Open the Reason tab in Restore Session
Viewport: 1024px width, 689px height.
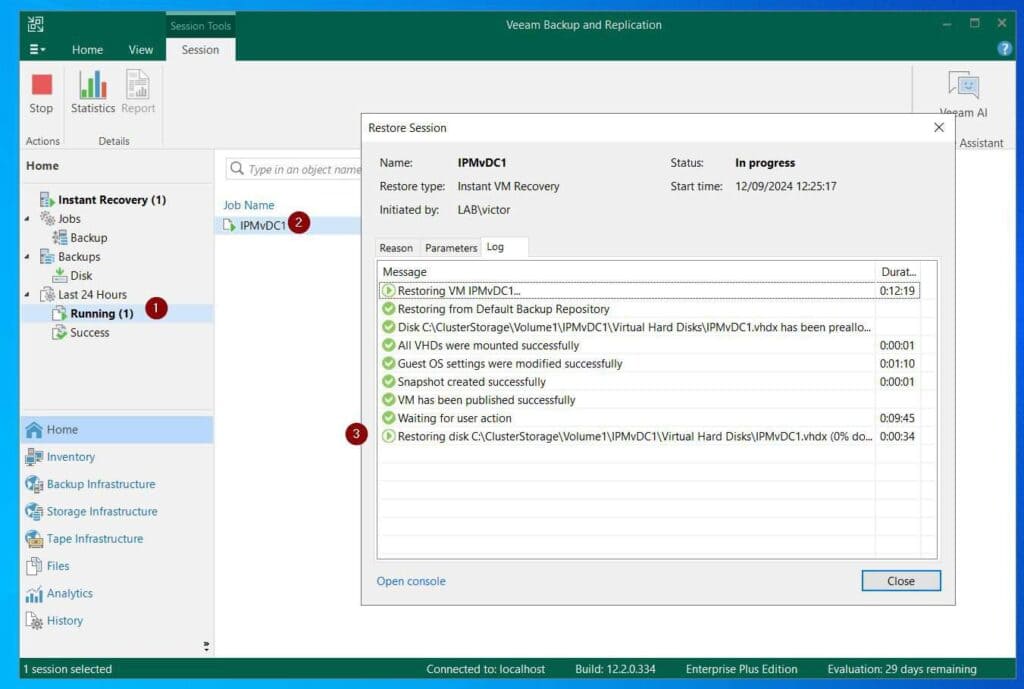coord(396,248)
